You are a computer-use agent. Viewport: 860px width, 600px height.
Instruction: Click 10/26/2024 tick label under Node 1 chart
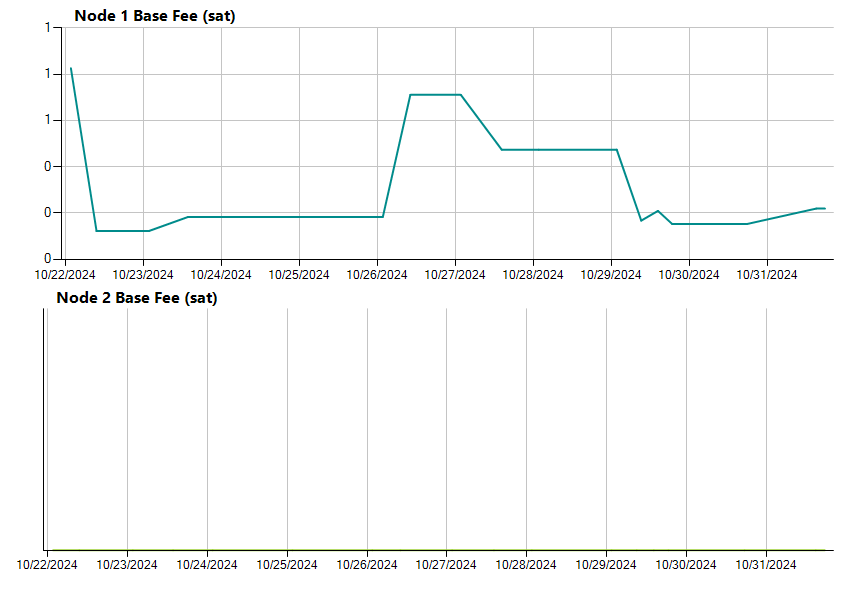click(x=377, y=274)
